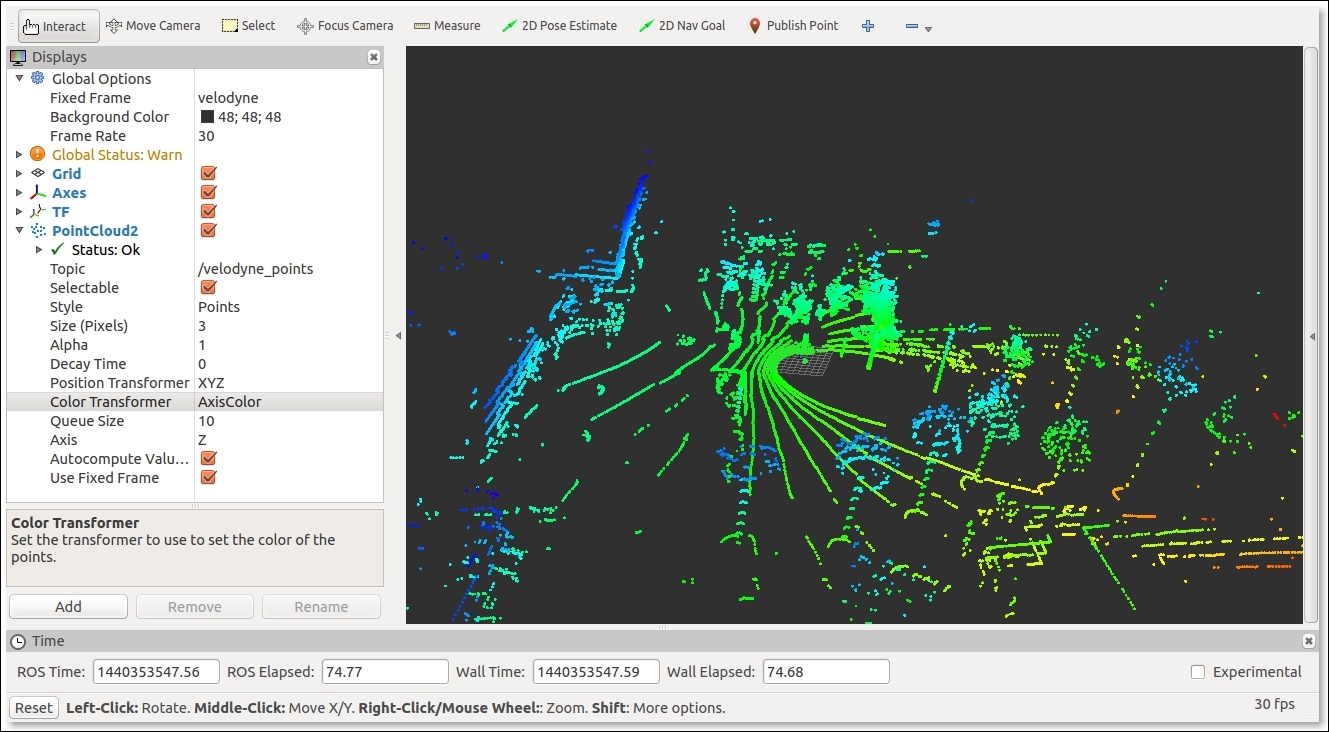Choose the Select tool in the toolbar

point(247,25)
